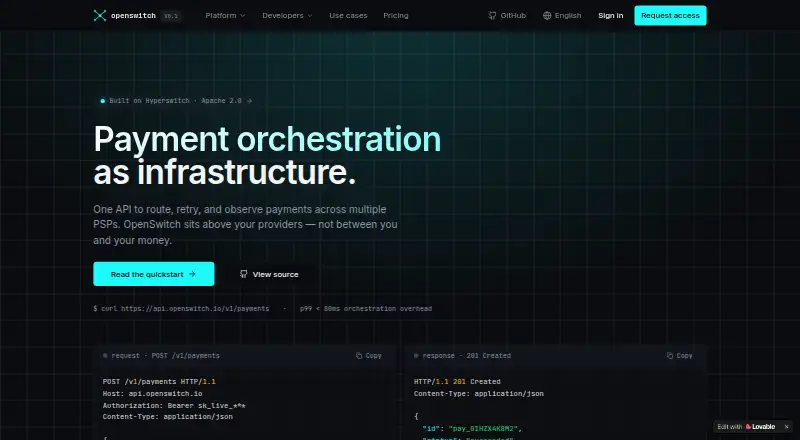Click the 'p99 < 80ms orchestration overhead' text
800x440 pixels.
pos(366,308)
